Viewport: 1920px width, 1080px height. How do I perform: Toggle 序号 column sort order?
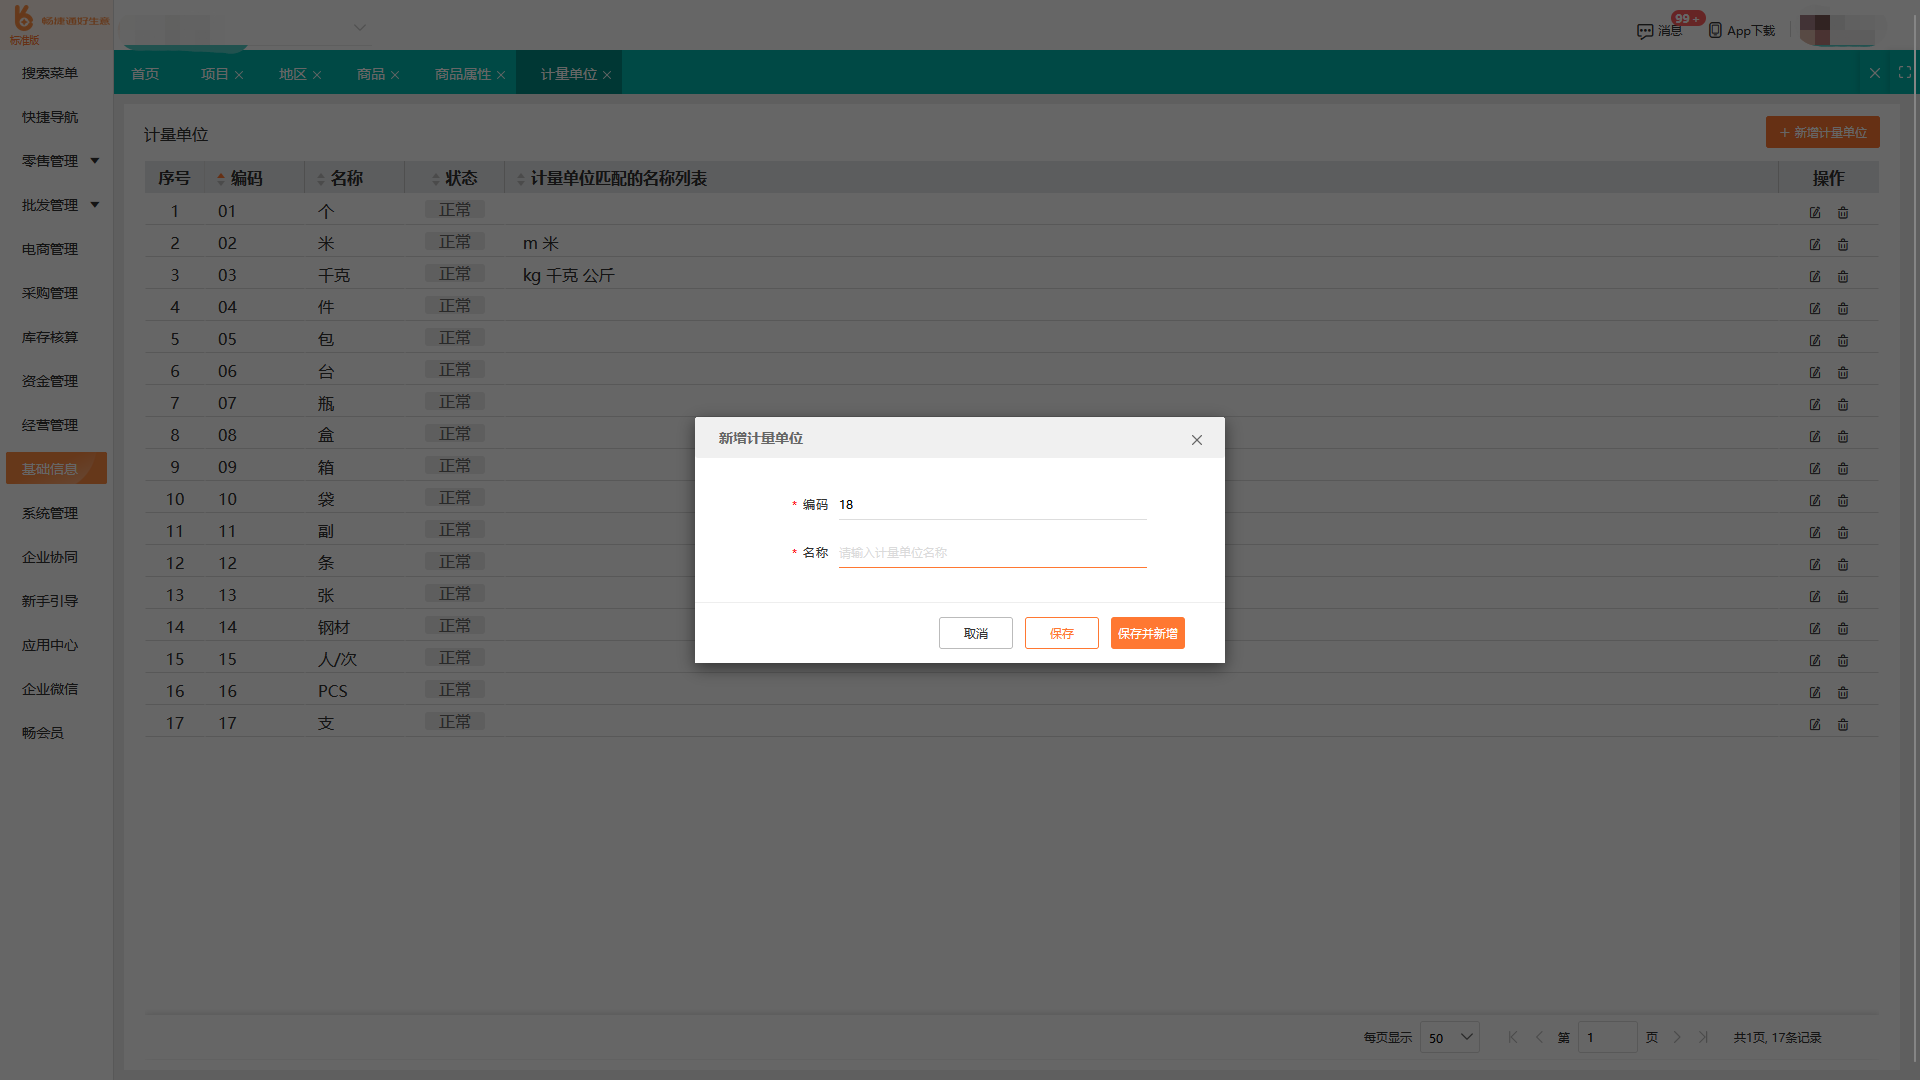click(x=173, y=178)
